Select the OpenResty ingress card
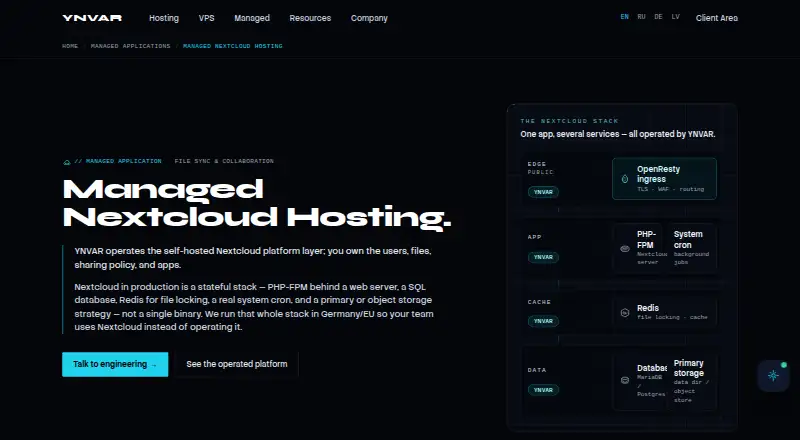This screenshot has width=800, height=440. [664, 179]
